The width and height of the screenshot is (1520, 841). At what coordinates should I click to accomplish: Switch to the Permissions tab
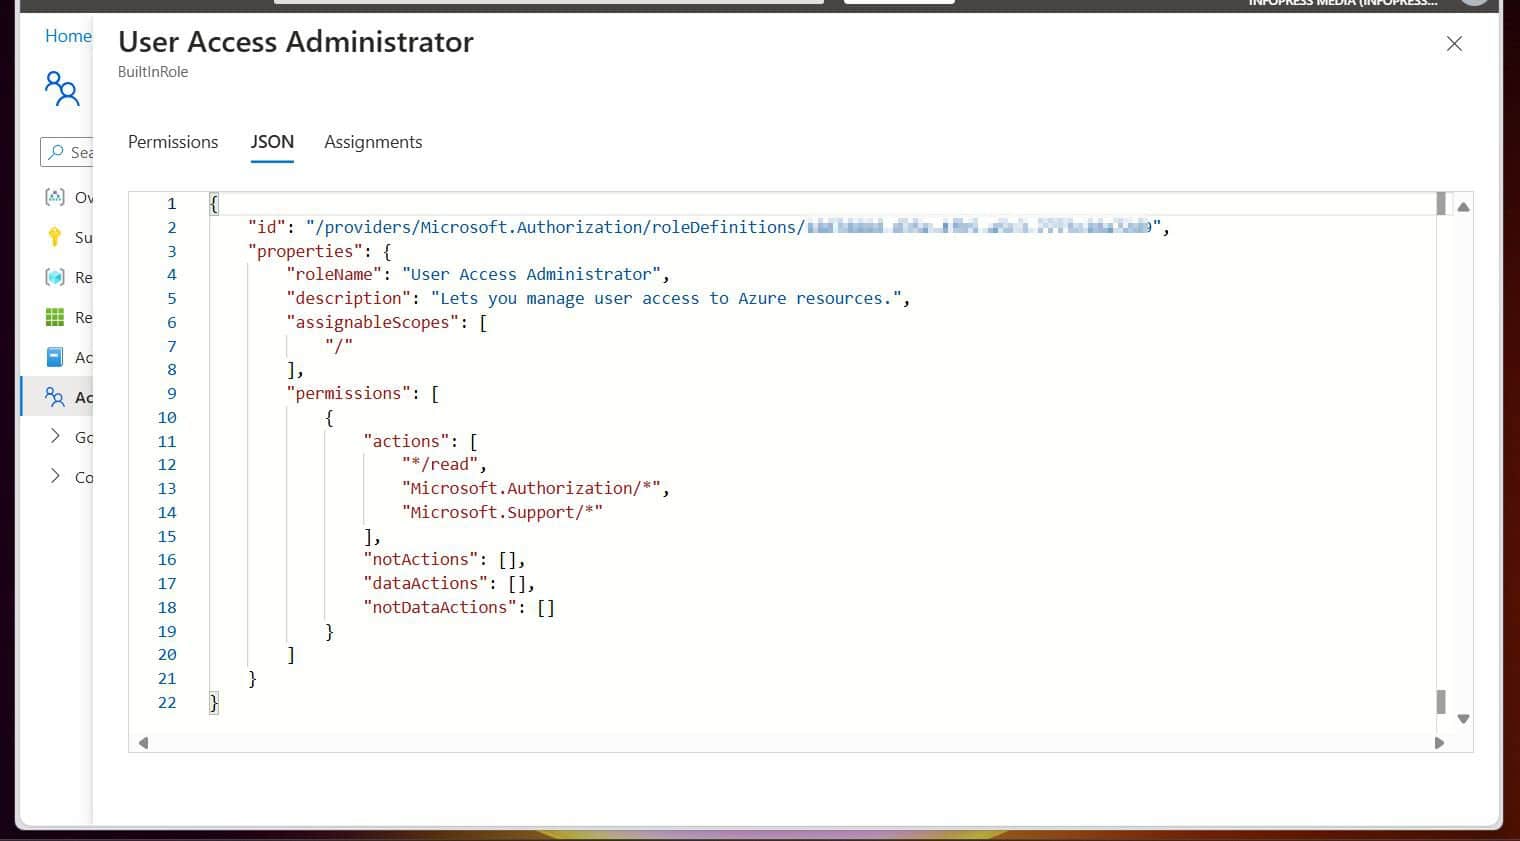click(x=173, y=142)
